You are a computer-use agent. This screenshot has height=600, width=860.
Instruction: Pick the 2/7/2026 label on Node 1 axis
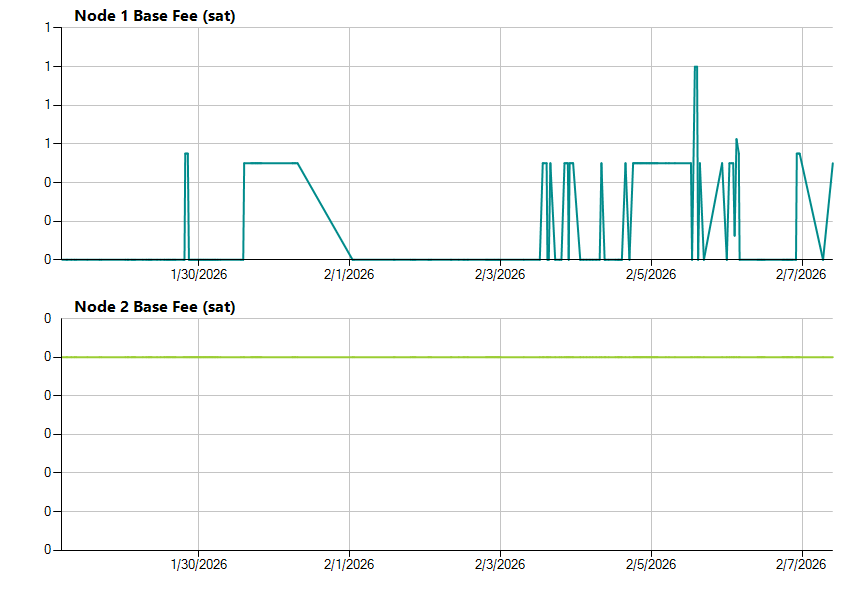pyautogui.click(x=802, y=274)
